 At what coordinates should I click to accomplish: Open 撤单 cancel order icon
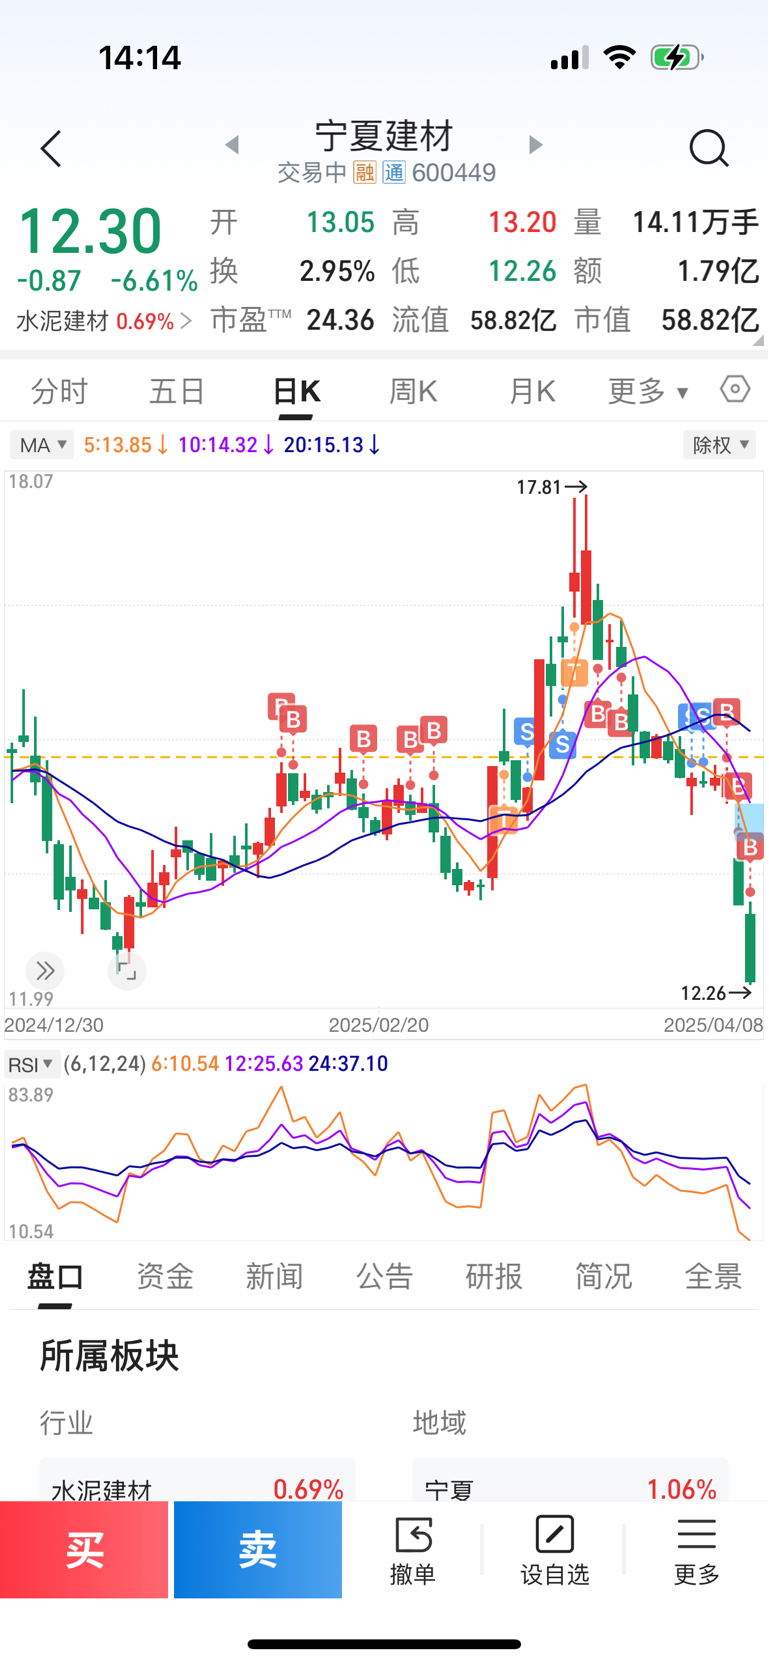(412, 1549)
